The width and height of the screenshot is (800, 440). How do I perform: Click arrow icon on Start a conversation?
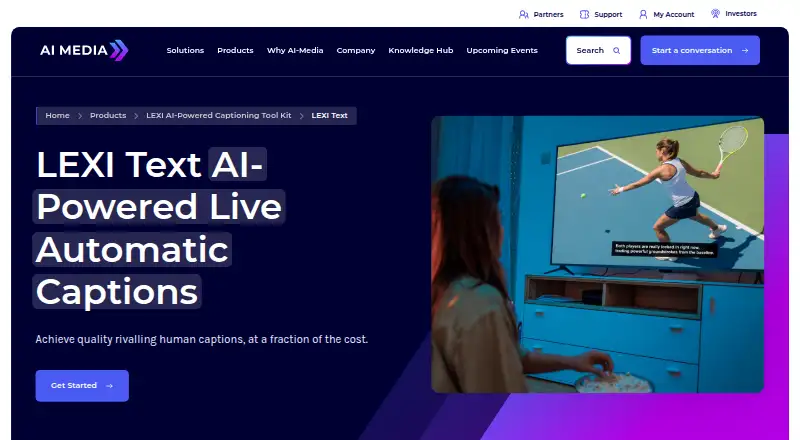tap(745, 51)
